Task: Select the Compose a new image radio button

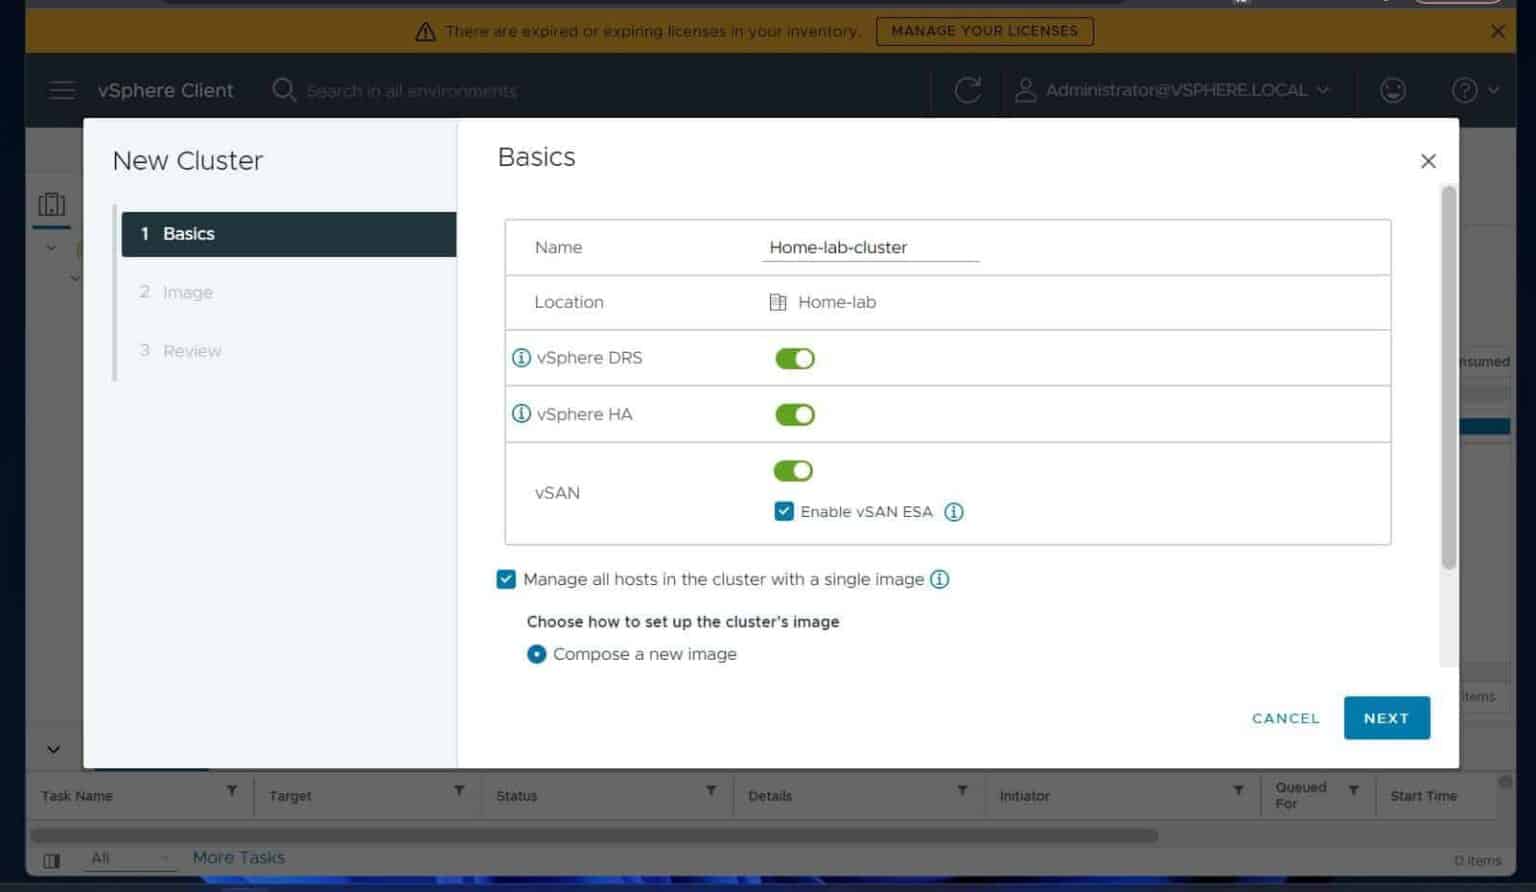Action: click(536, 654)
